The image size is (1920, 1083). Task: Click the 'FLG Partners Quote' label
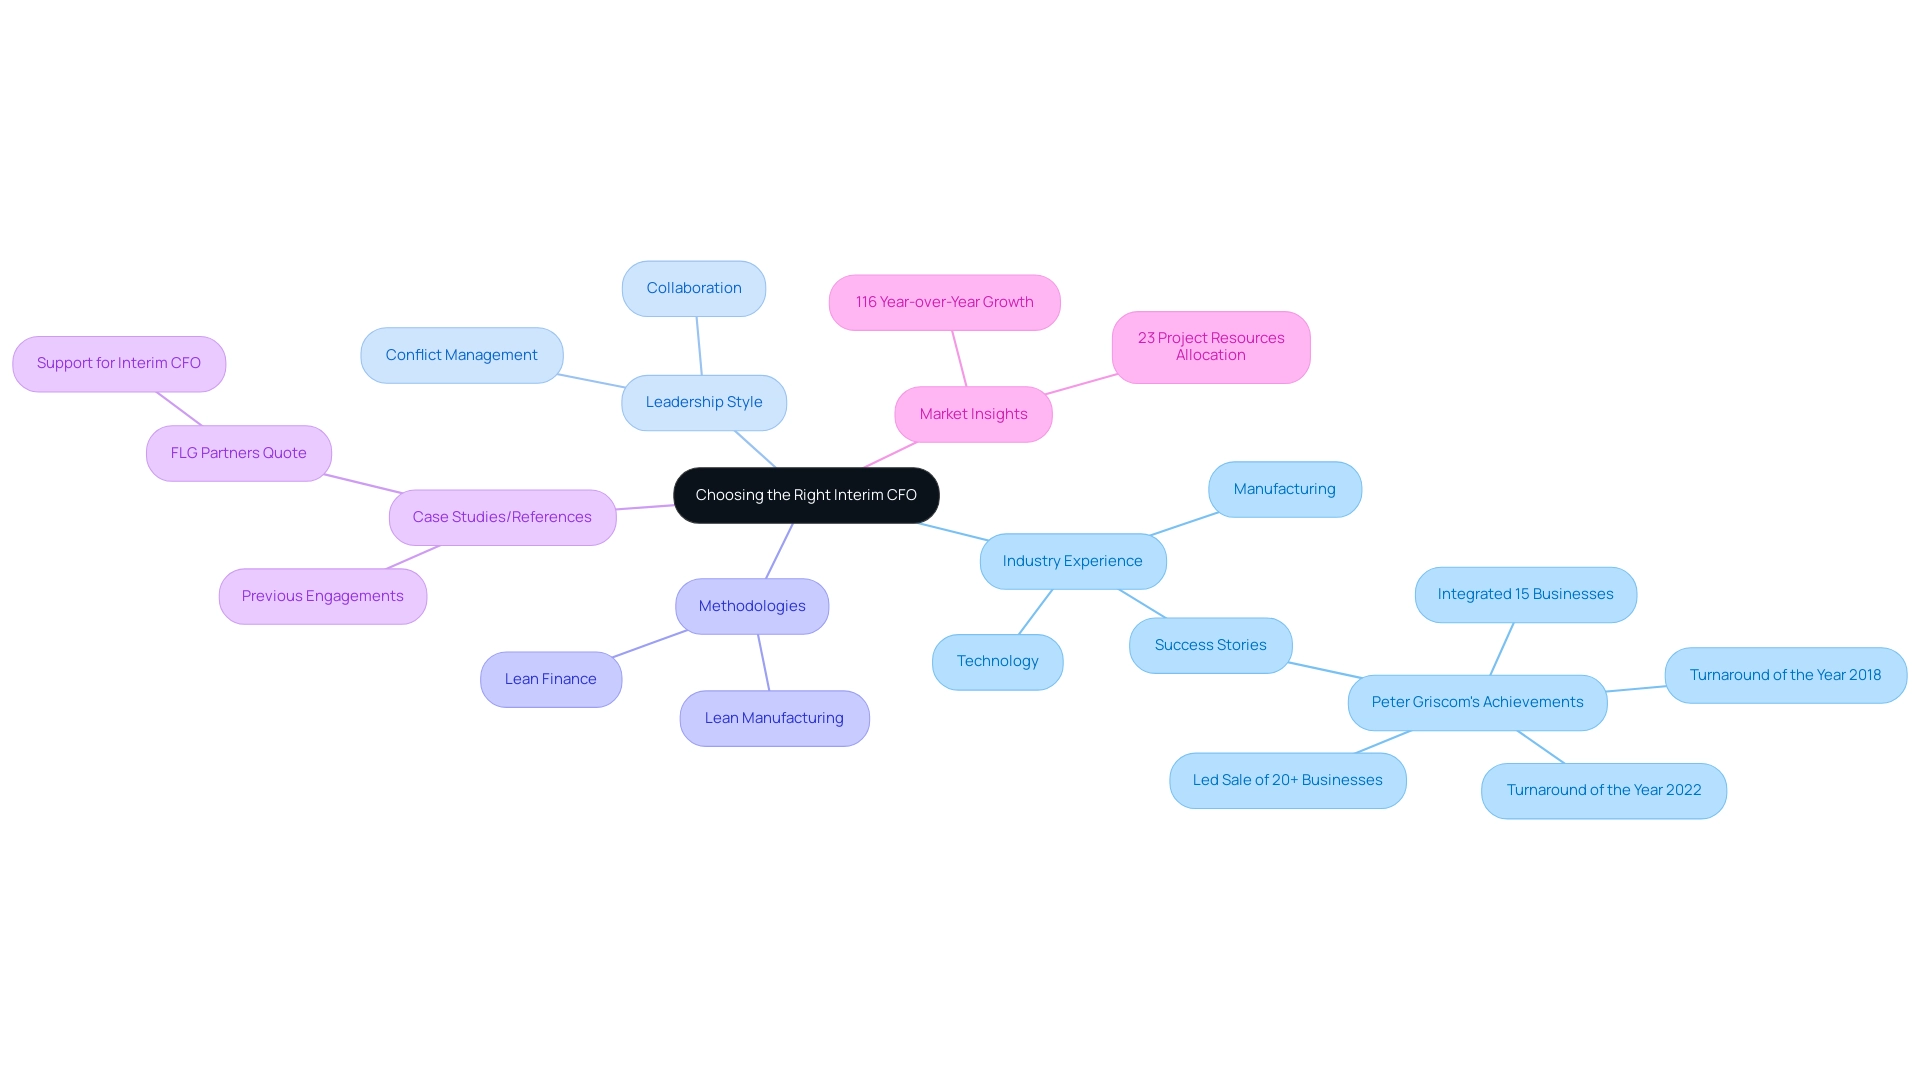239,452
